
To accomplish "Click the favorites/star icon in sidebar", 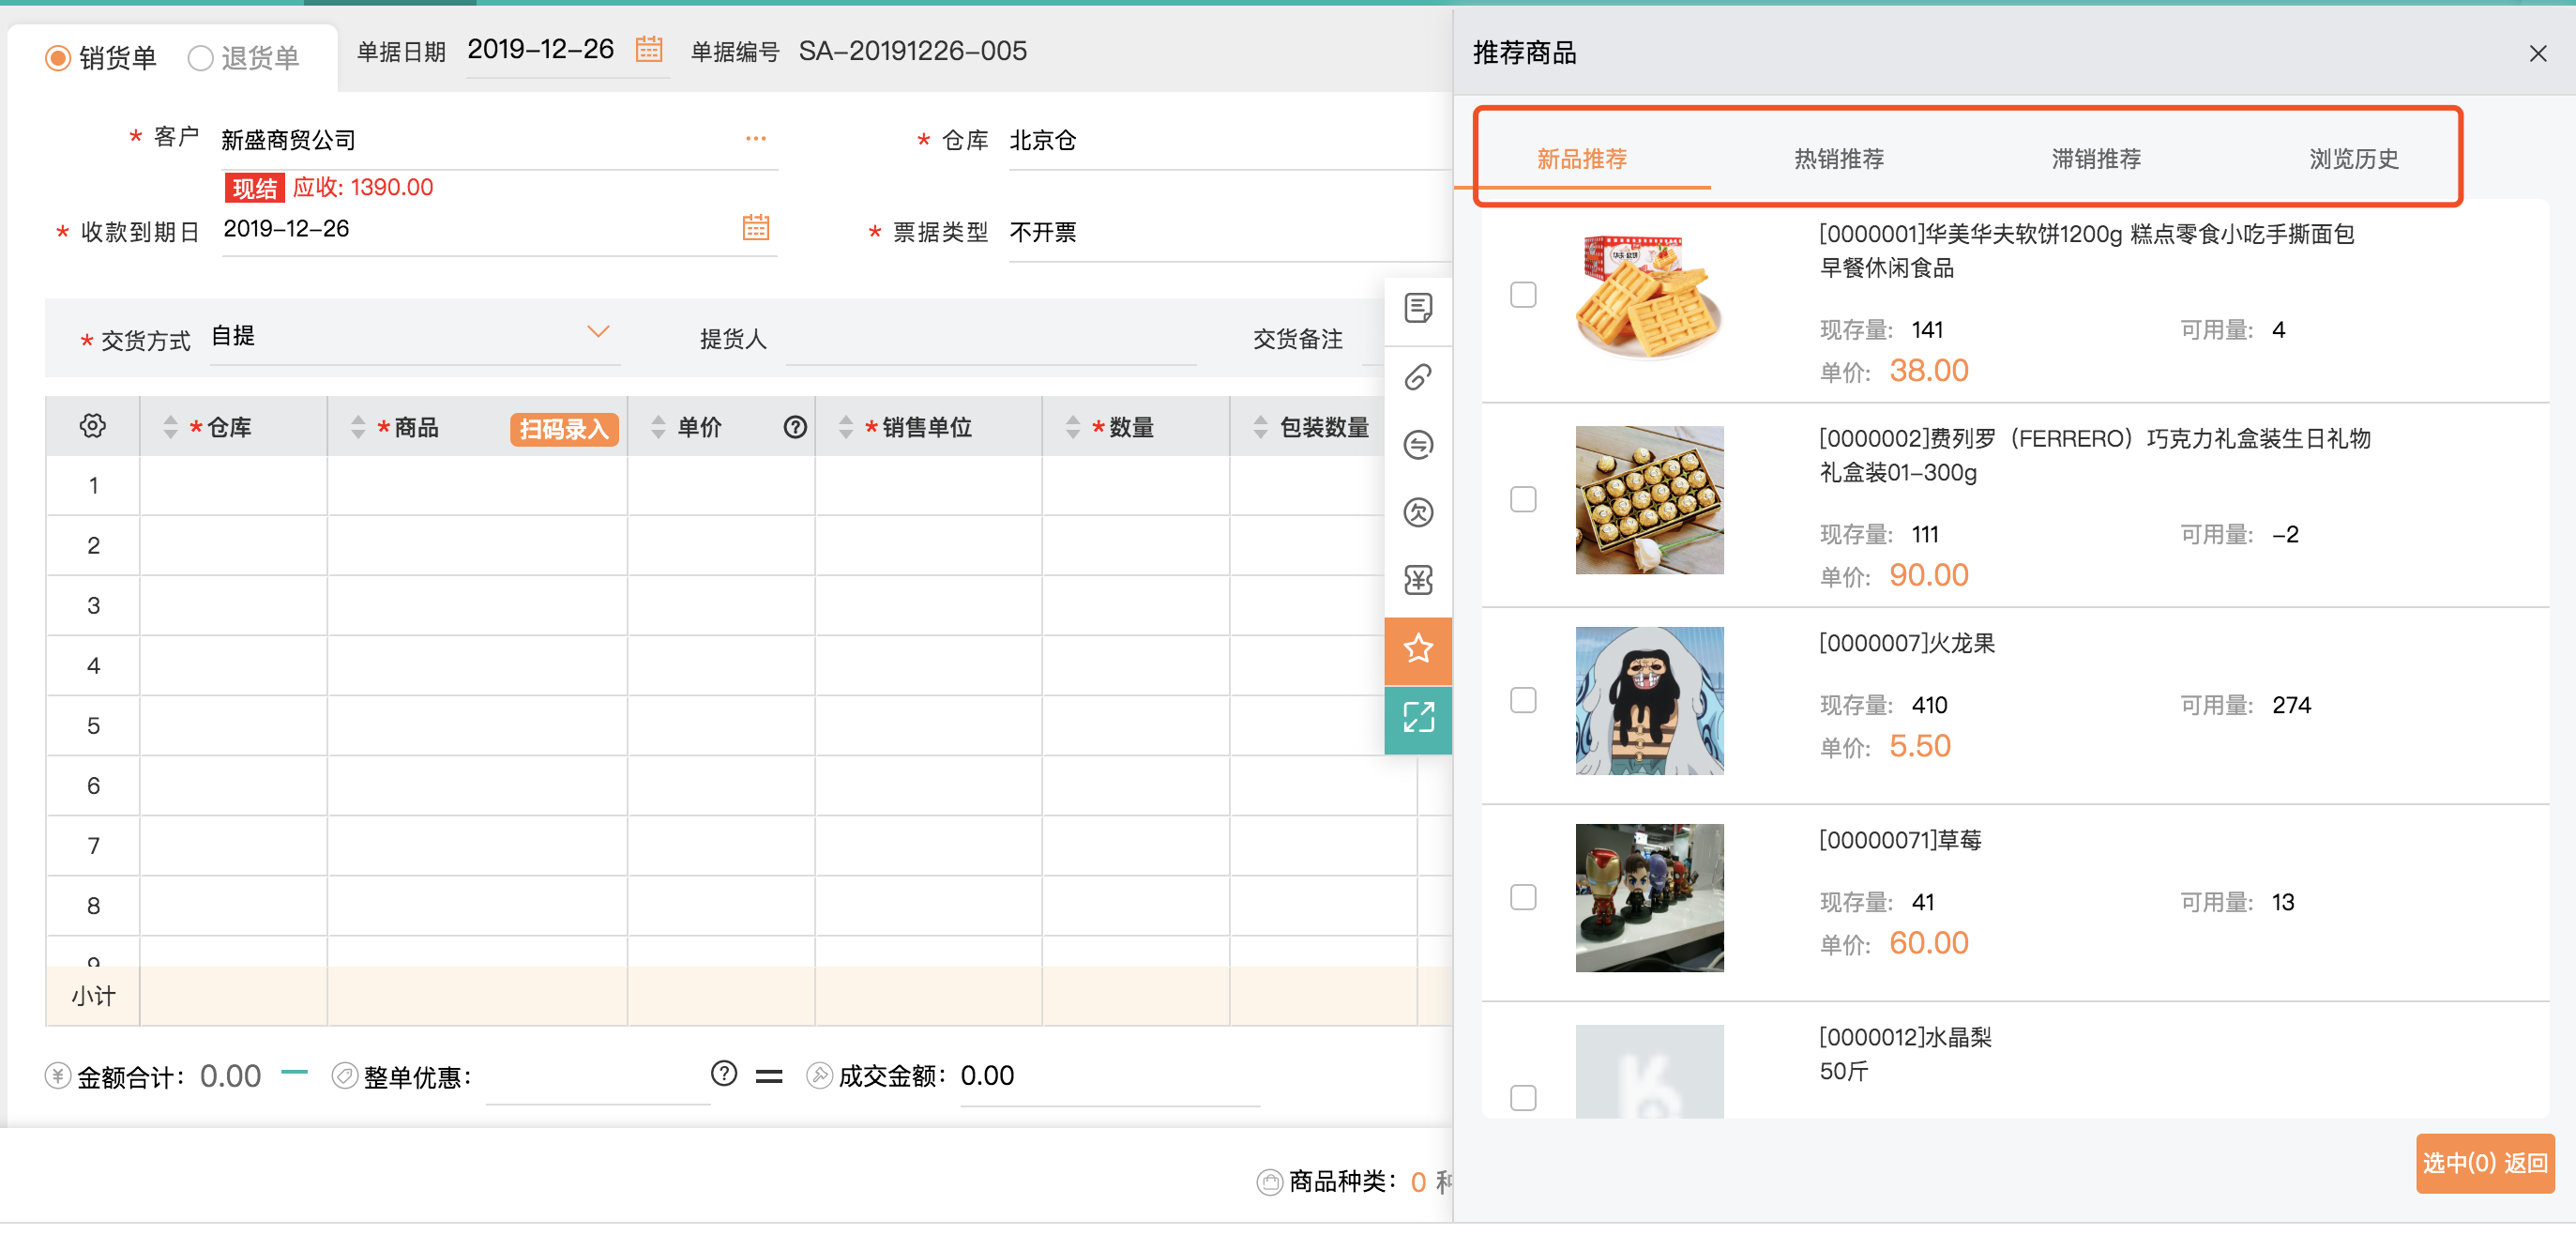I will tap(1417, 649).
